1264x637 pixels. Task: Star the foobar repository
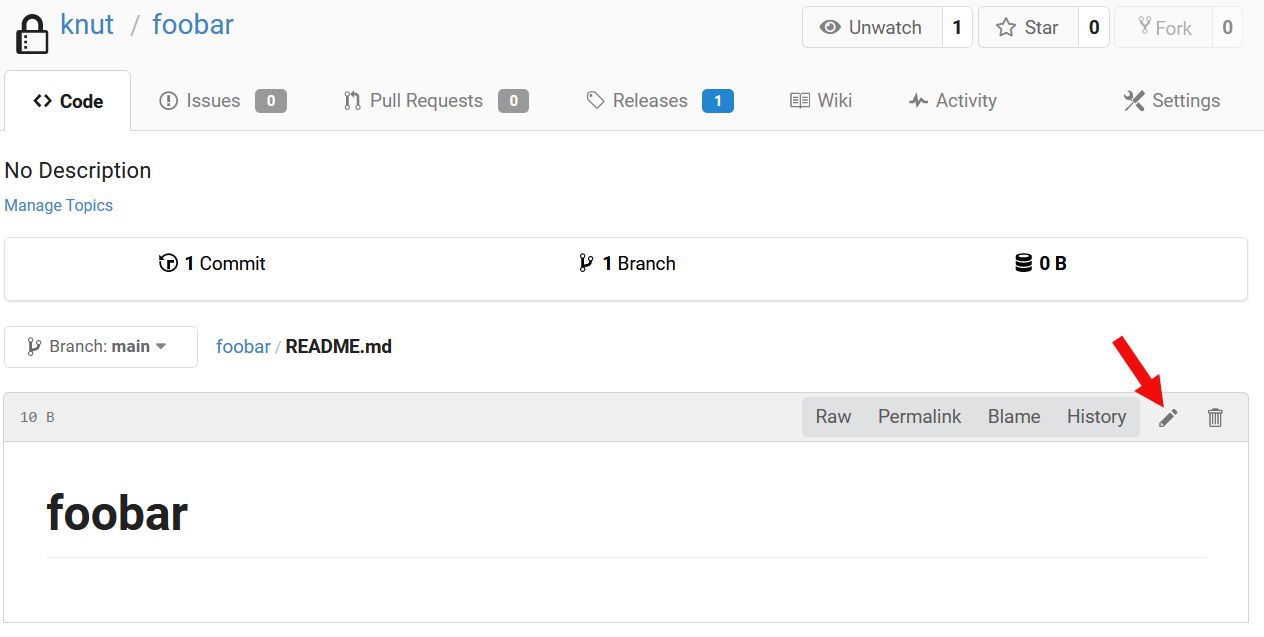(x=1027, y=28)
